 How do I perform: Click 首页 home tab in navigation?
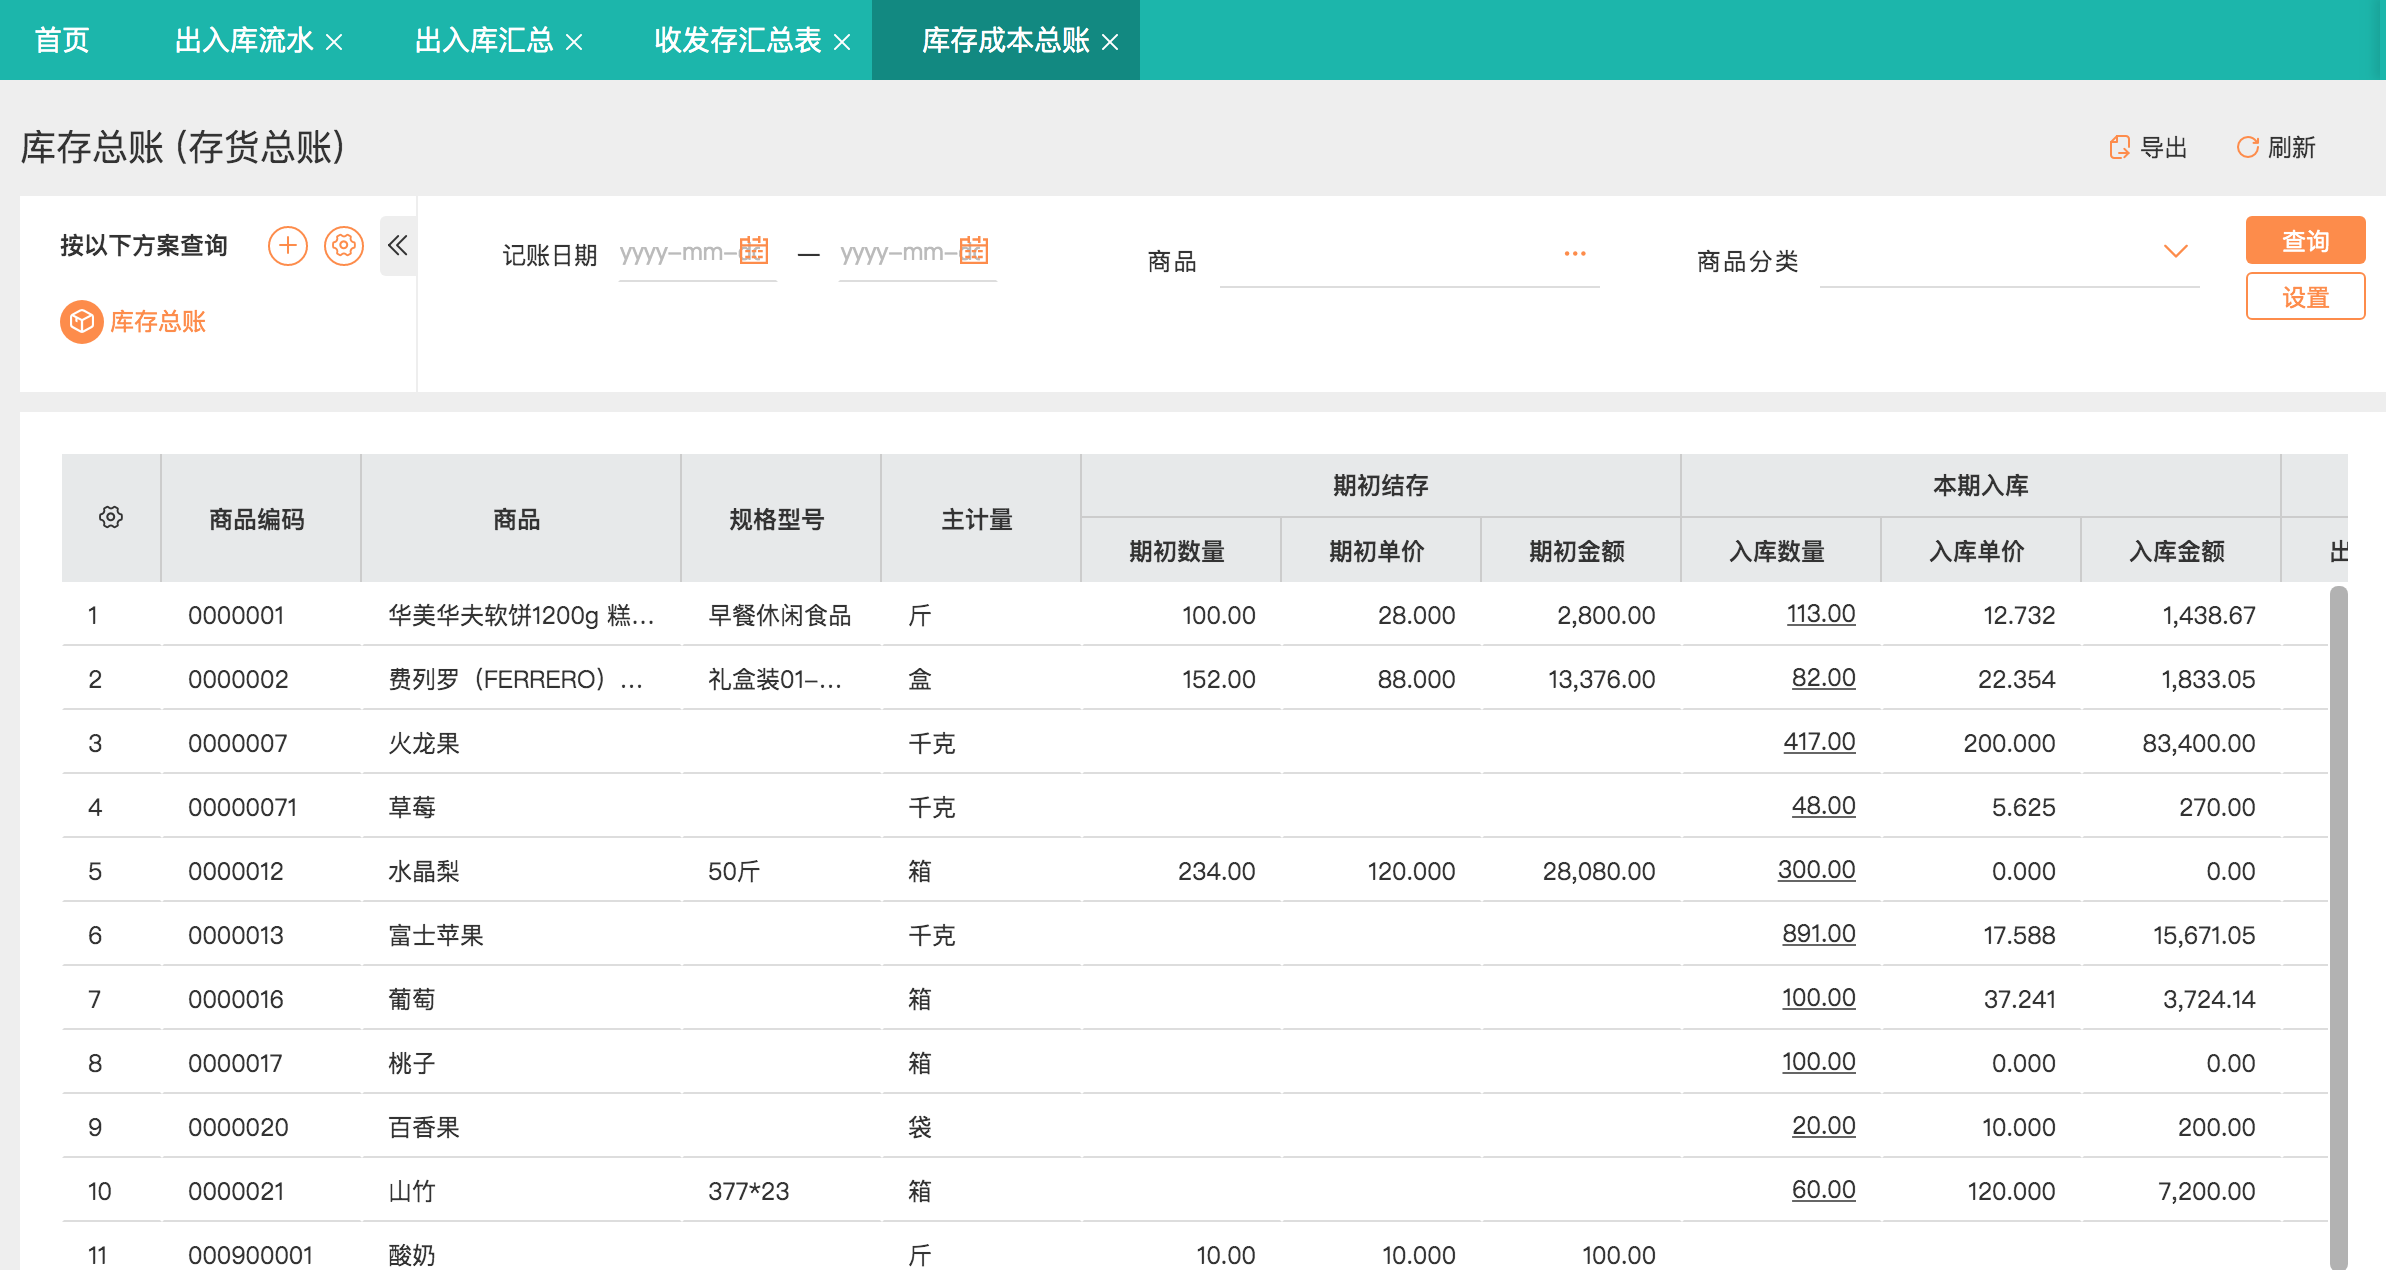[62, 39]
